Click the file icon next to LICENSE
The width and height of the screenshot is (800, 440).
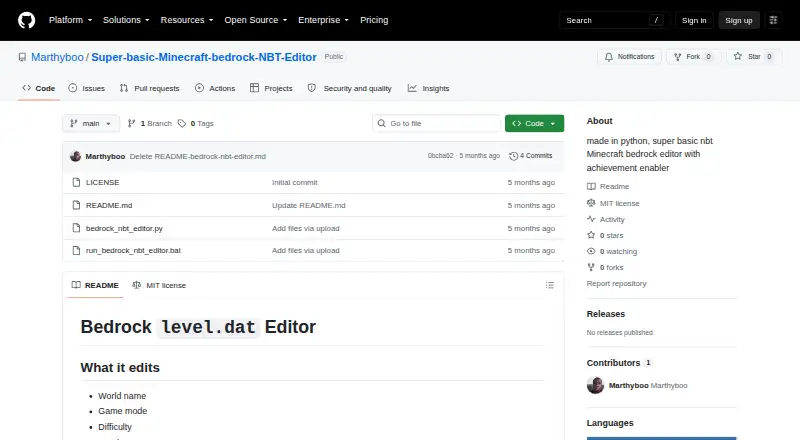click(76, 182)
